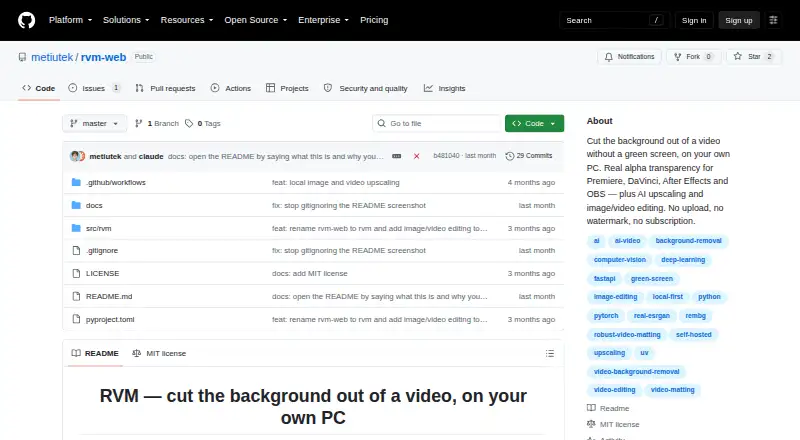
Task: Open the README.md file
Action: (109, 297)
